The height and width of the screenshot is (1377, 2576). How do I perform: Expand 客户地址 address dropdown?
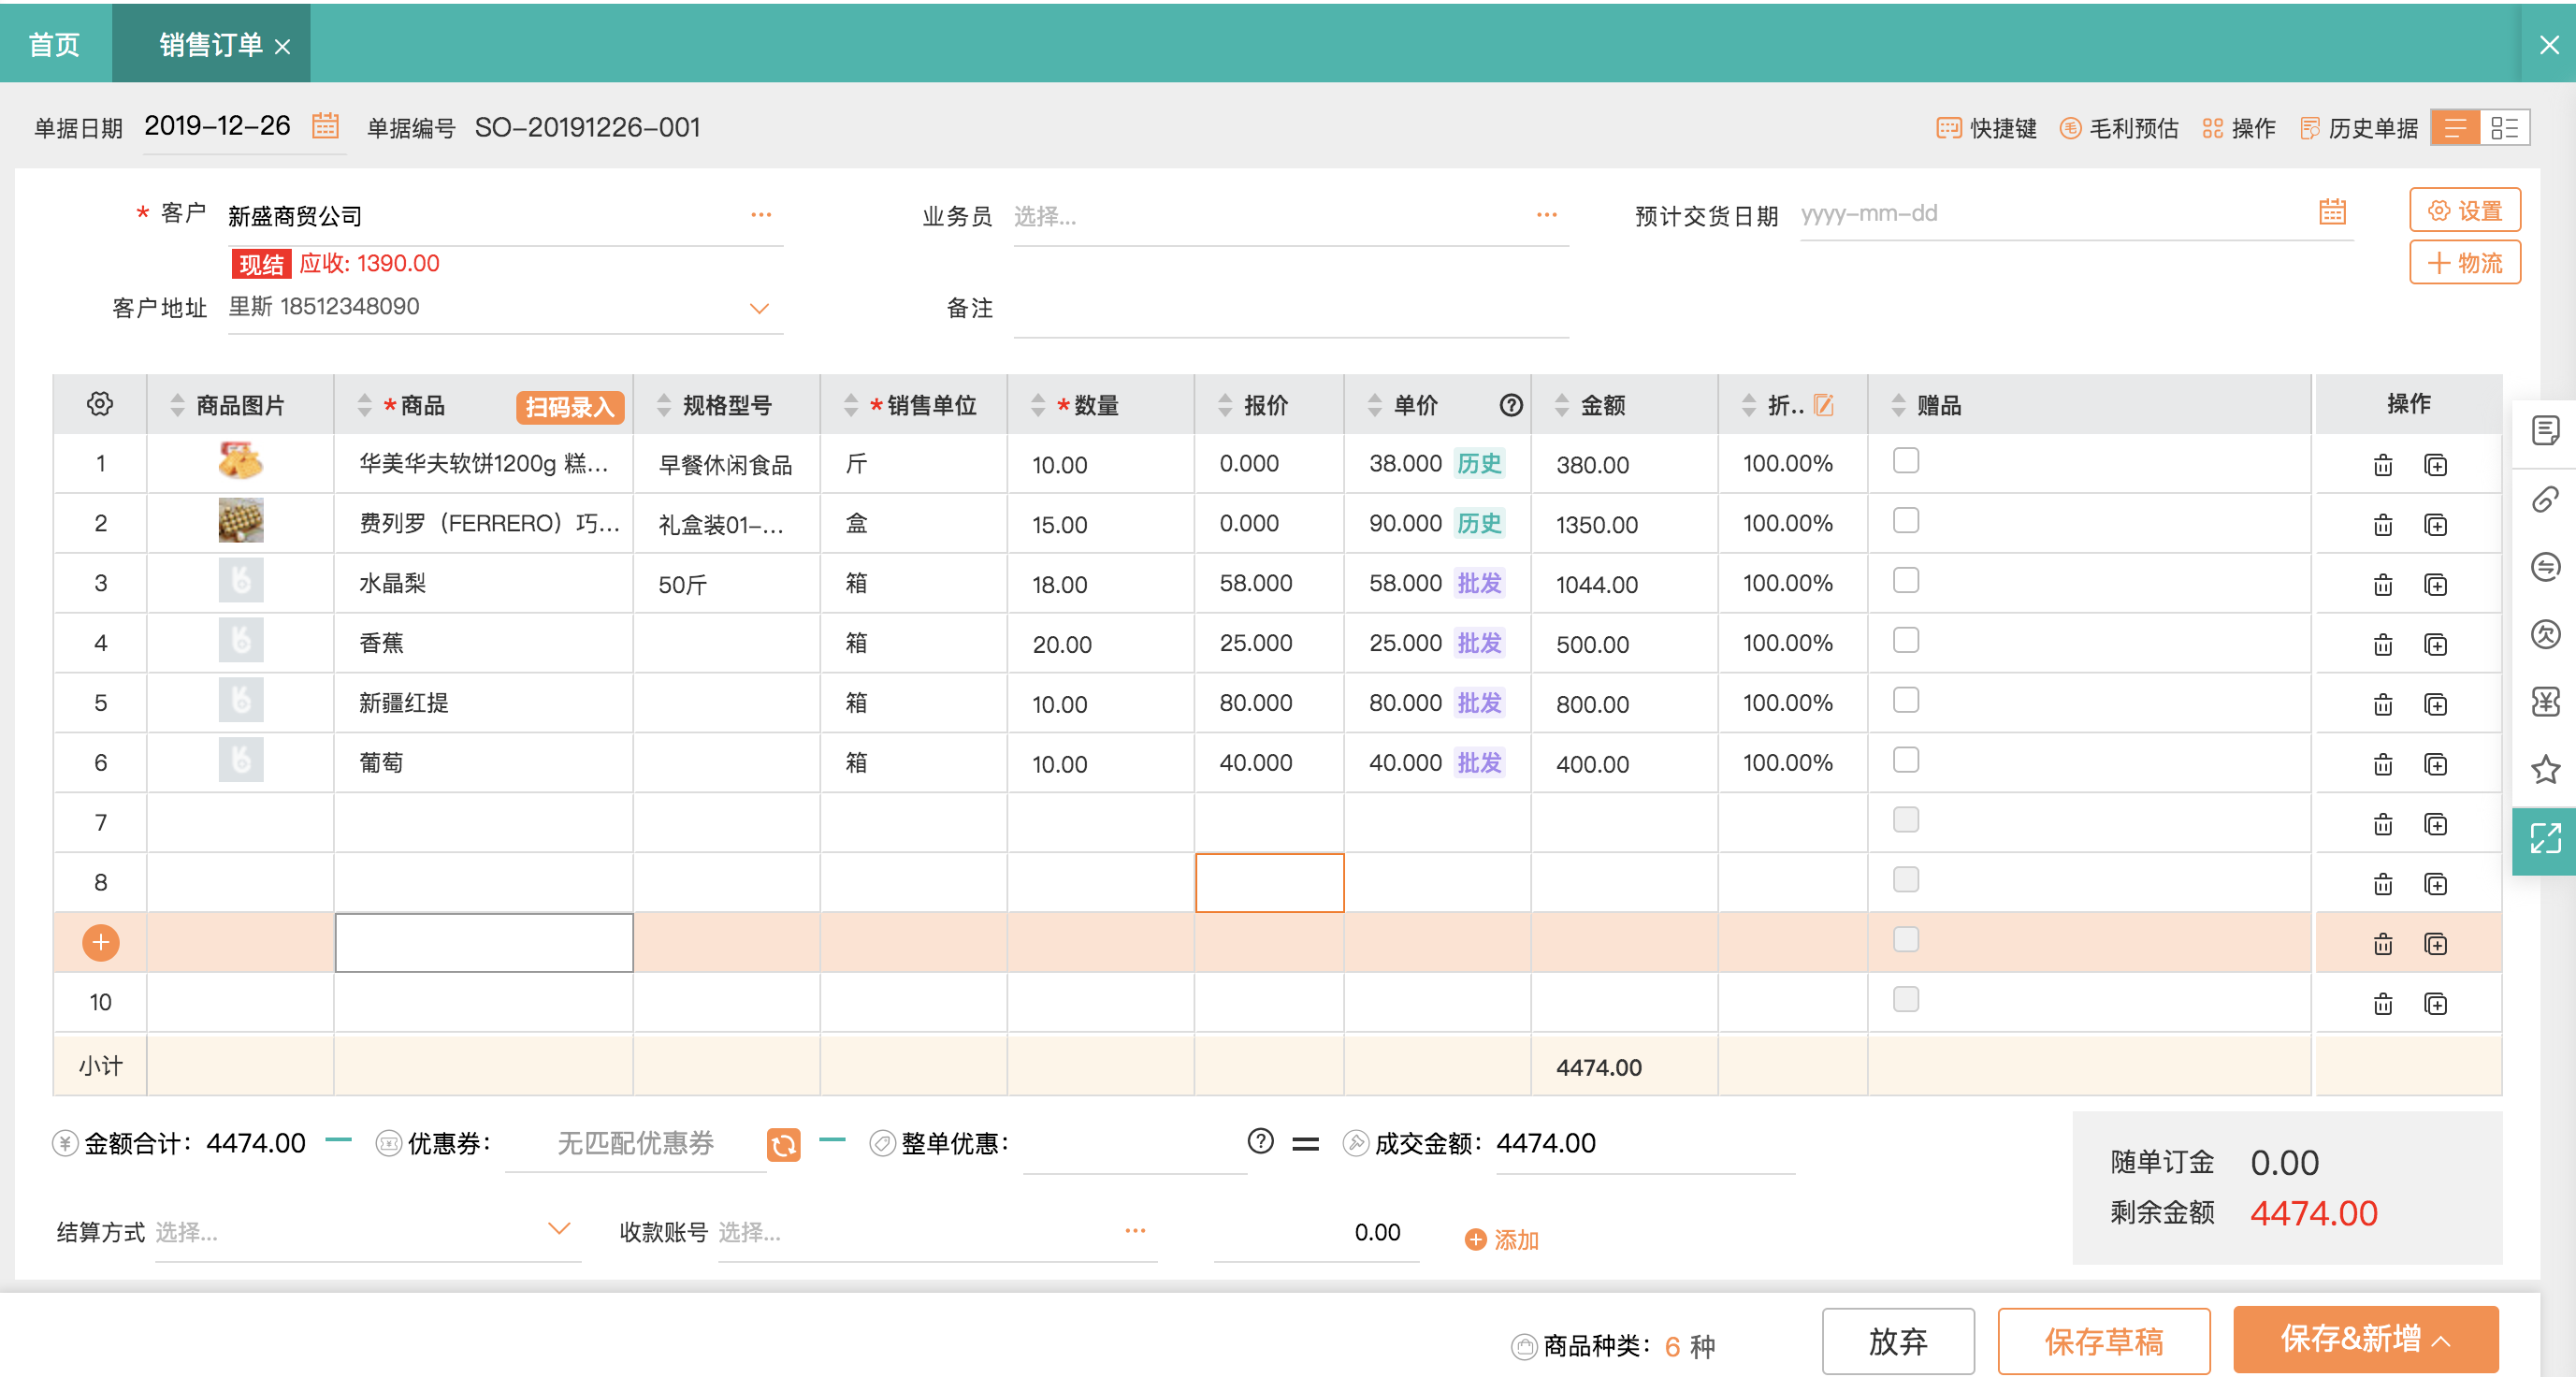click(761, 309)
